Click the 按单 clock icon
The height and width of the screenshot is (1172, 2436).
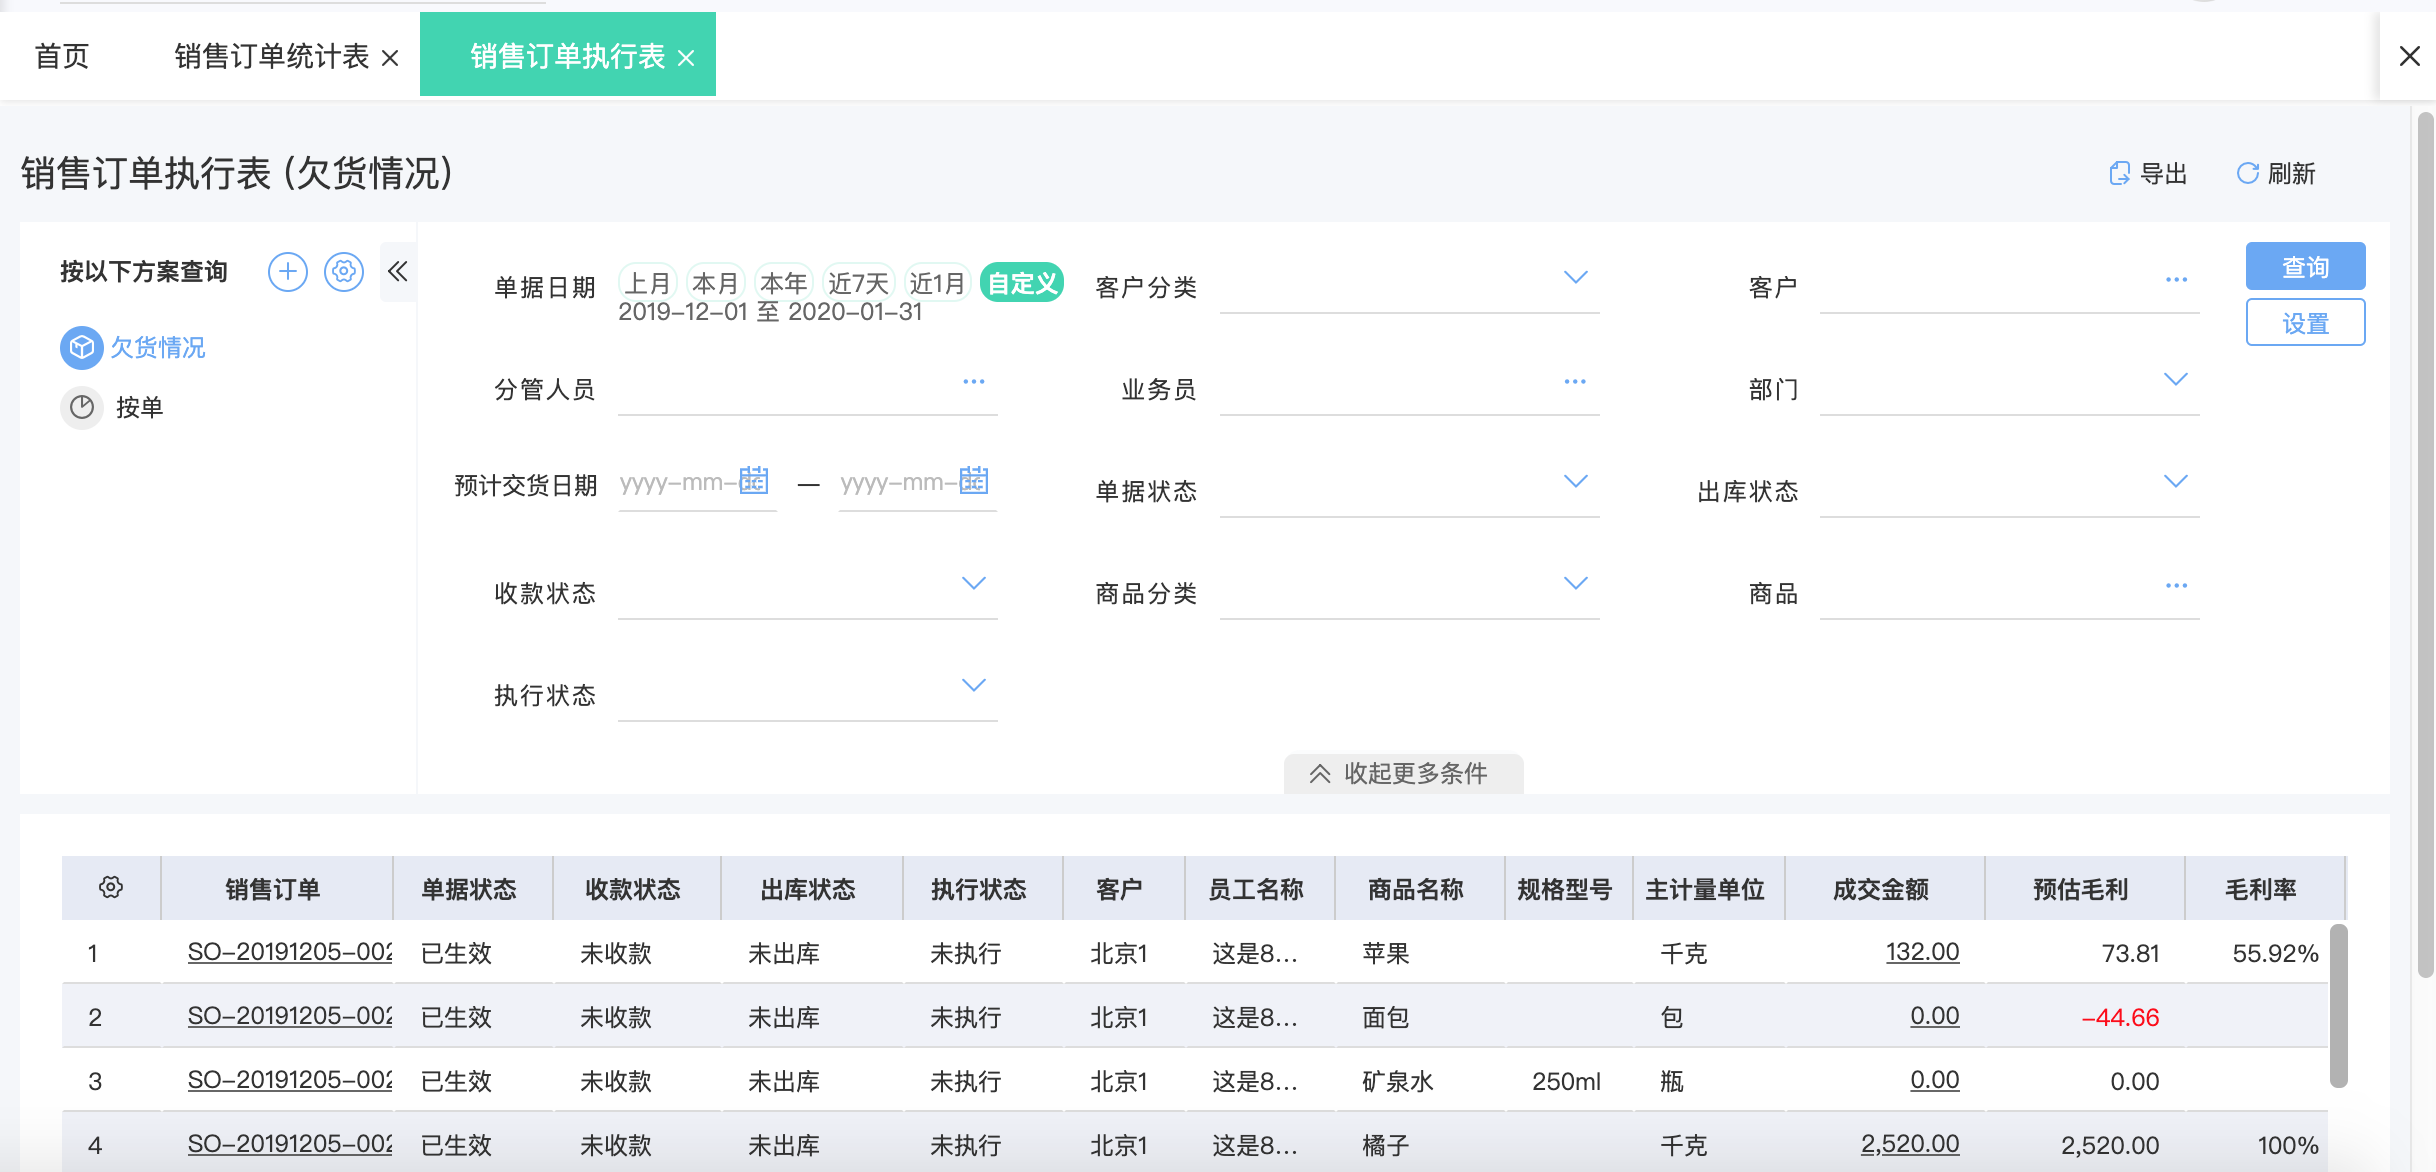point(79,407)
